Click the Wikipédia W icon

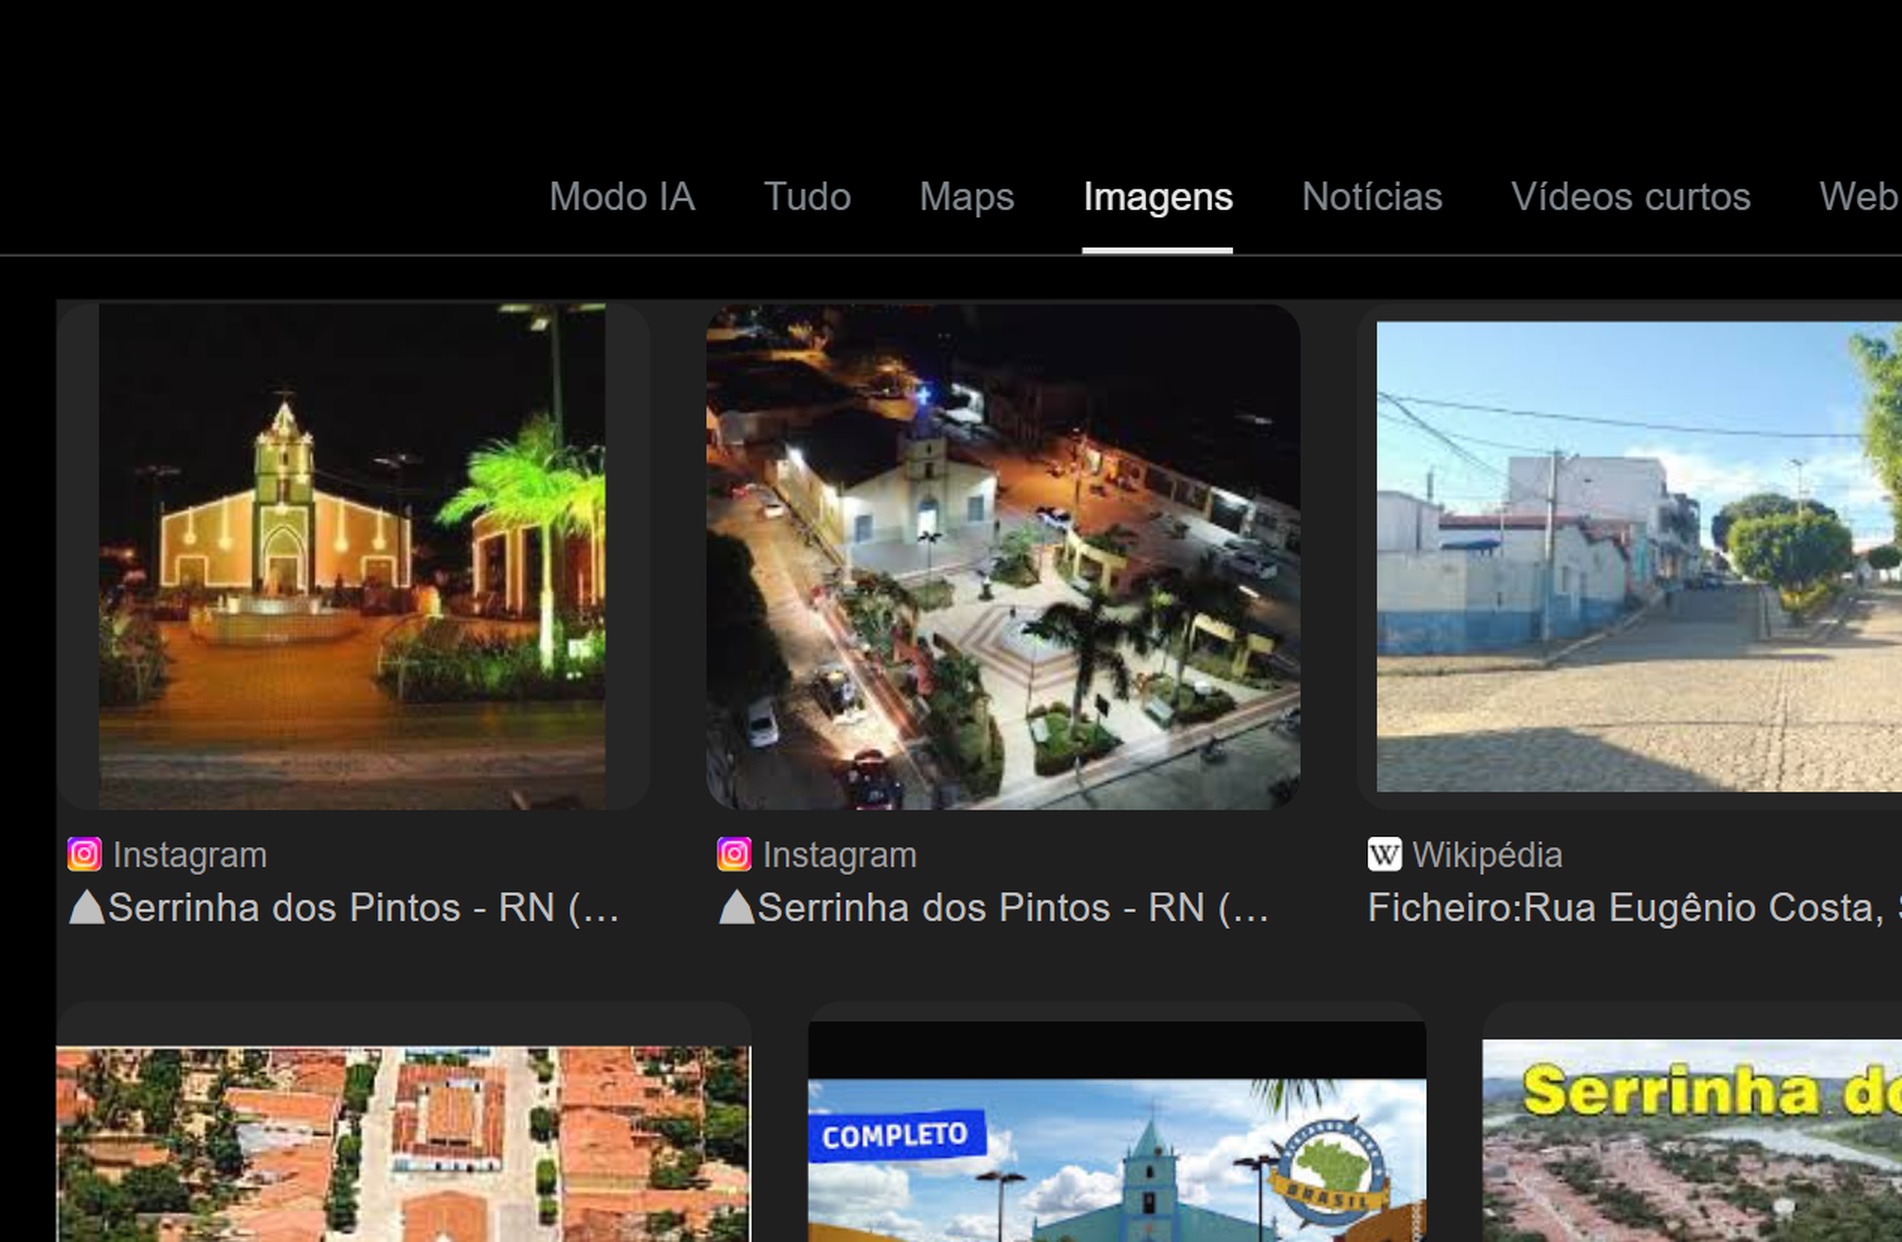[1384, 854]
